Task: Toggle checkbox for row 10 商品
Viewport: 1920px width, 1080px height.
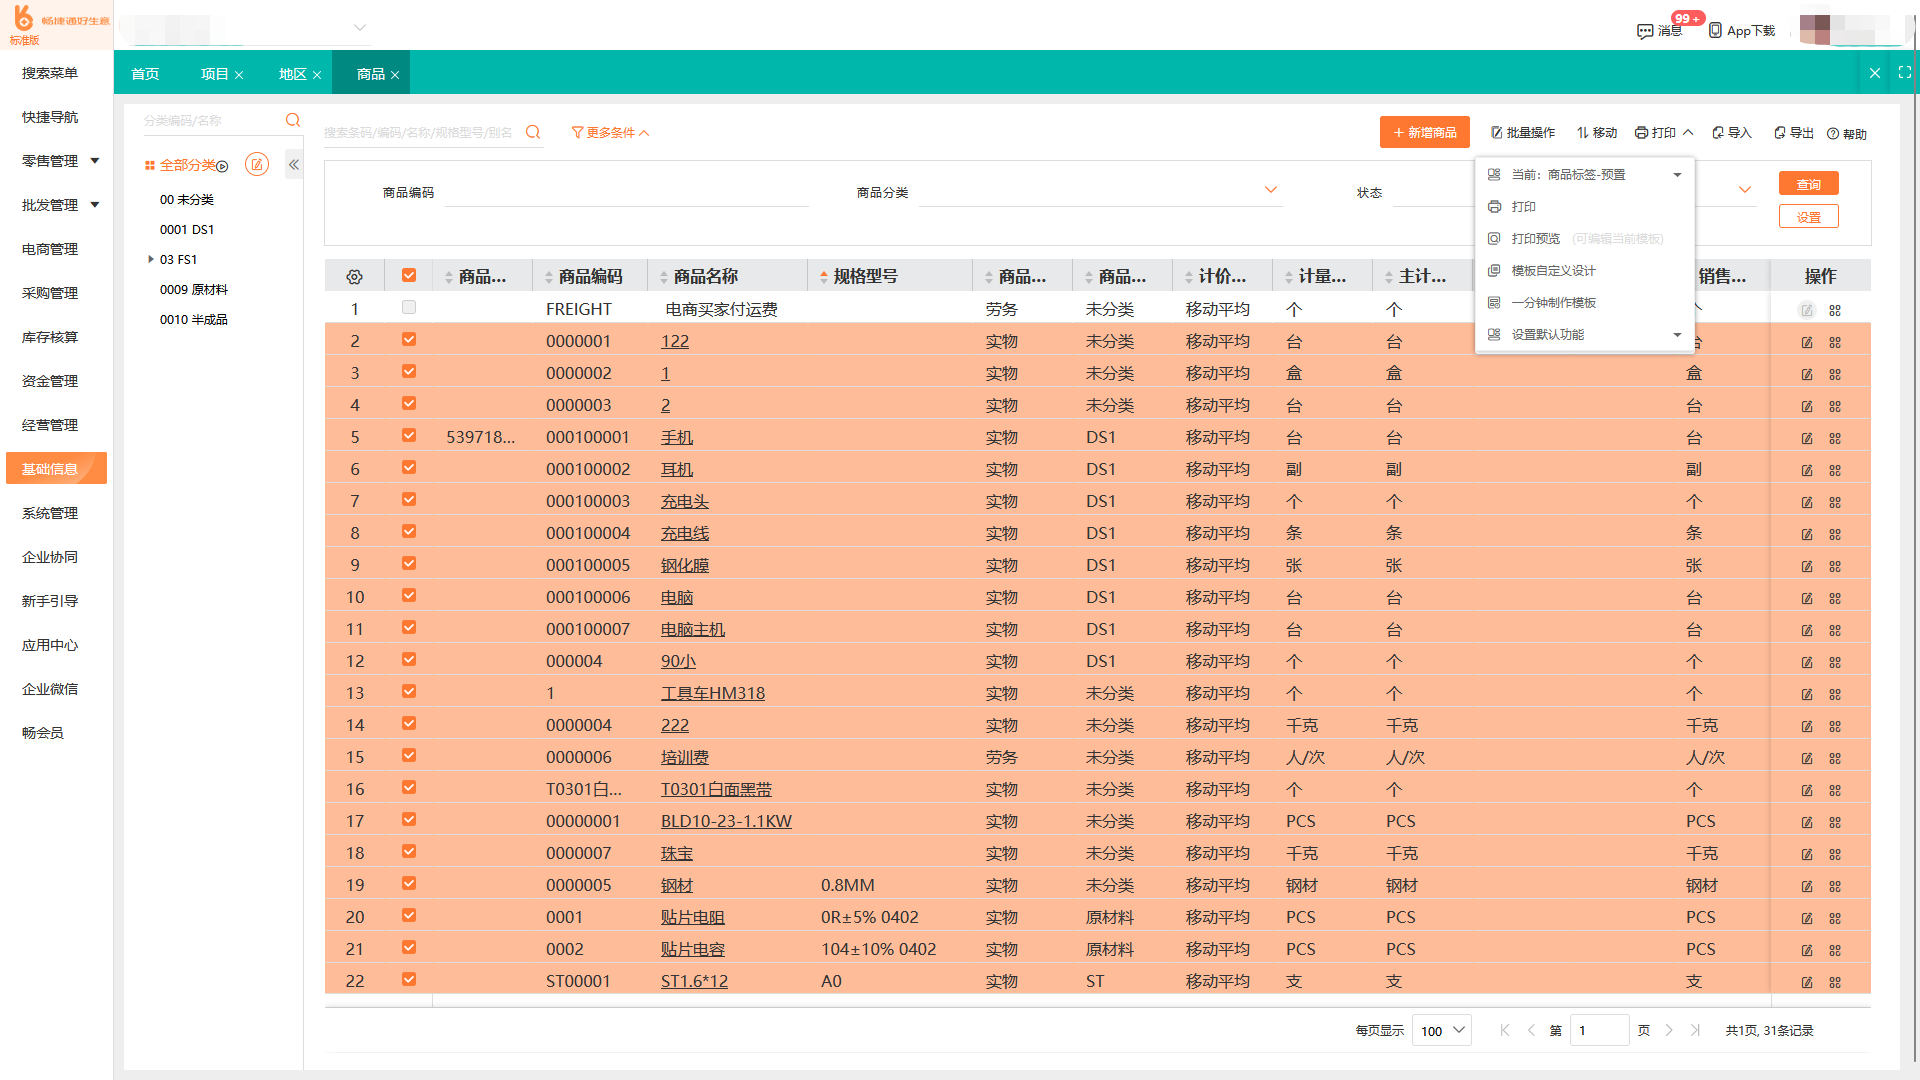Action: point(410,596)
